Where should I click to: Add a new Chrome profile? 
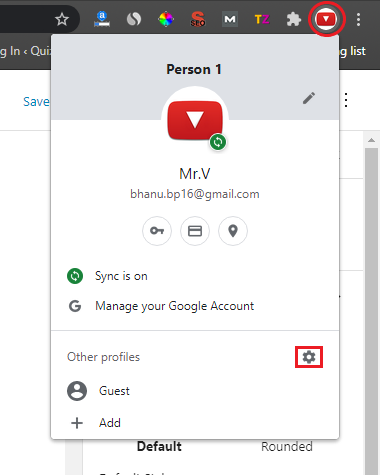pos(195,423)
